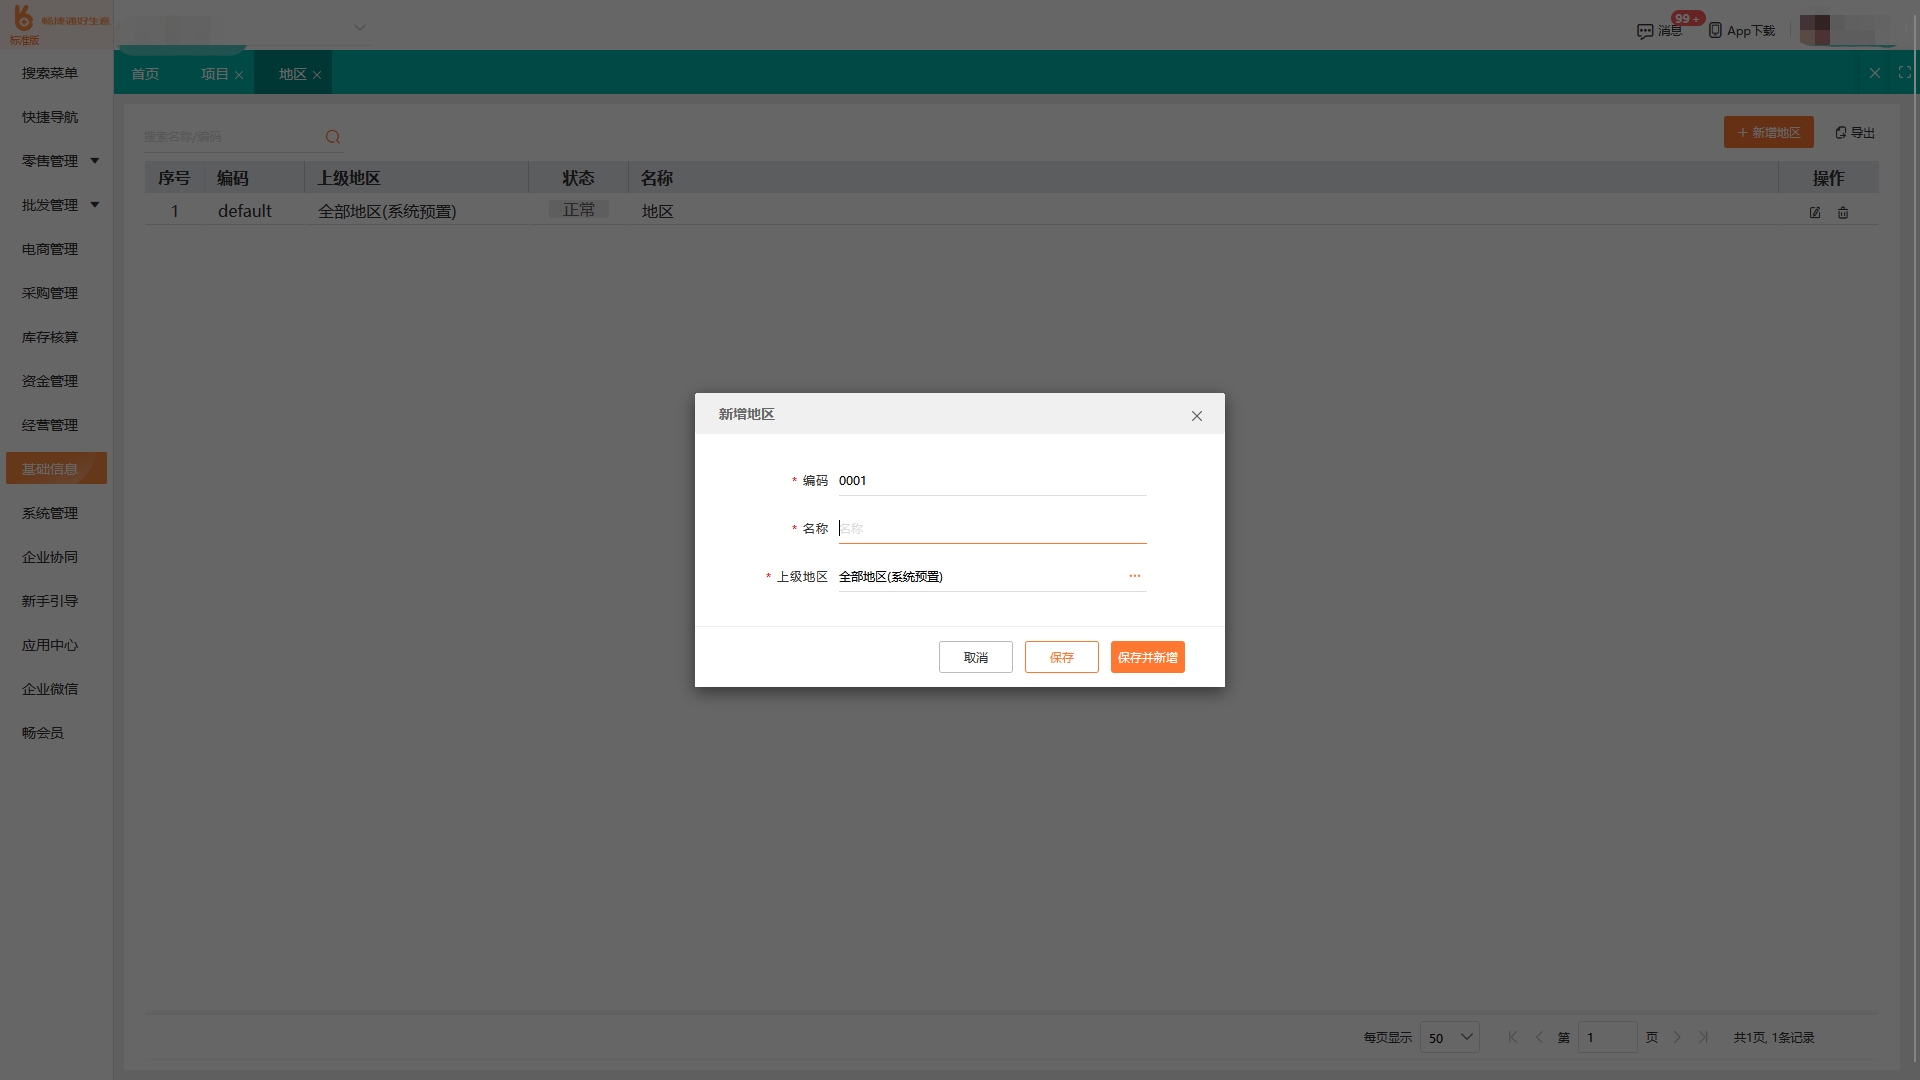Click the 取消 cancel button in dialog
The height and width of the screenshot is (1080, 1920).
976,657
